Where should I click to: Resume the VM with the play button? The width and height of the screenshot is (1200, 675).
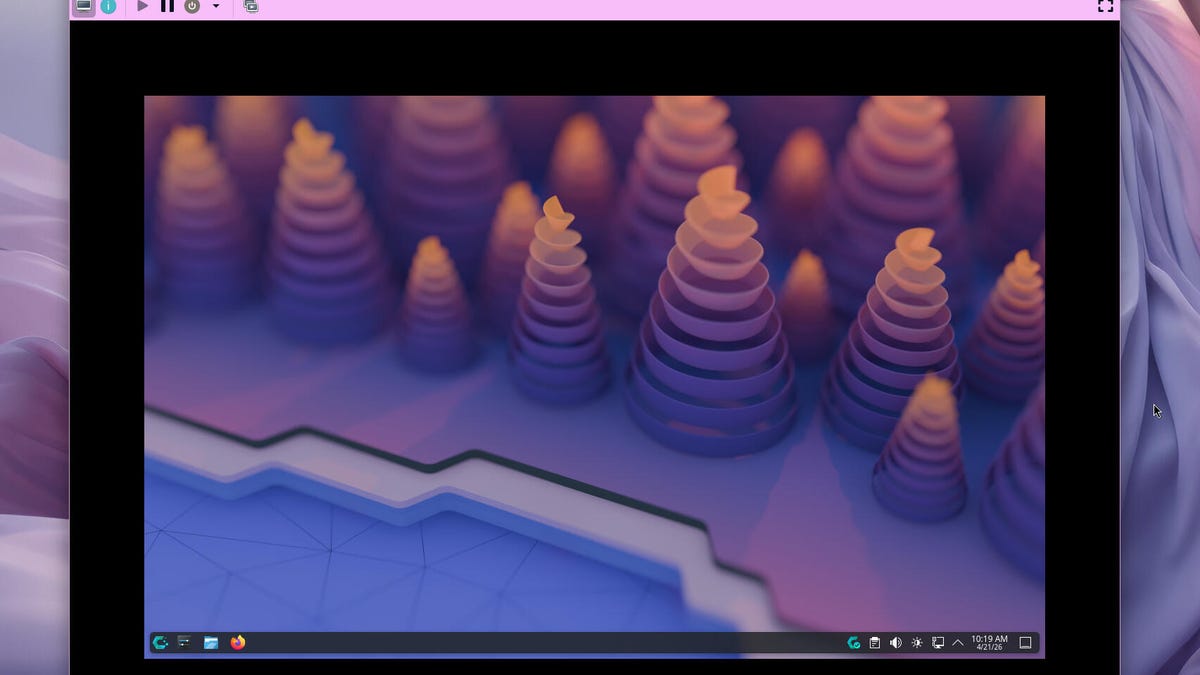coord(142,6)
